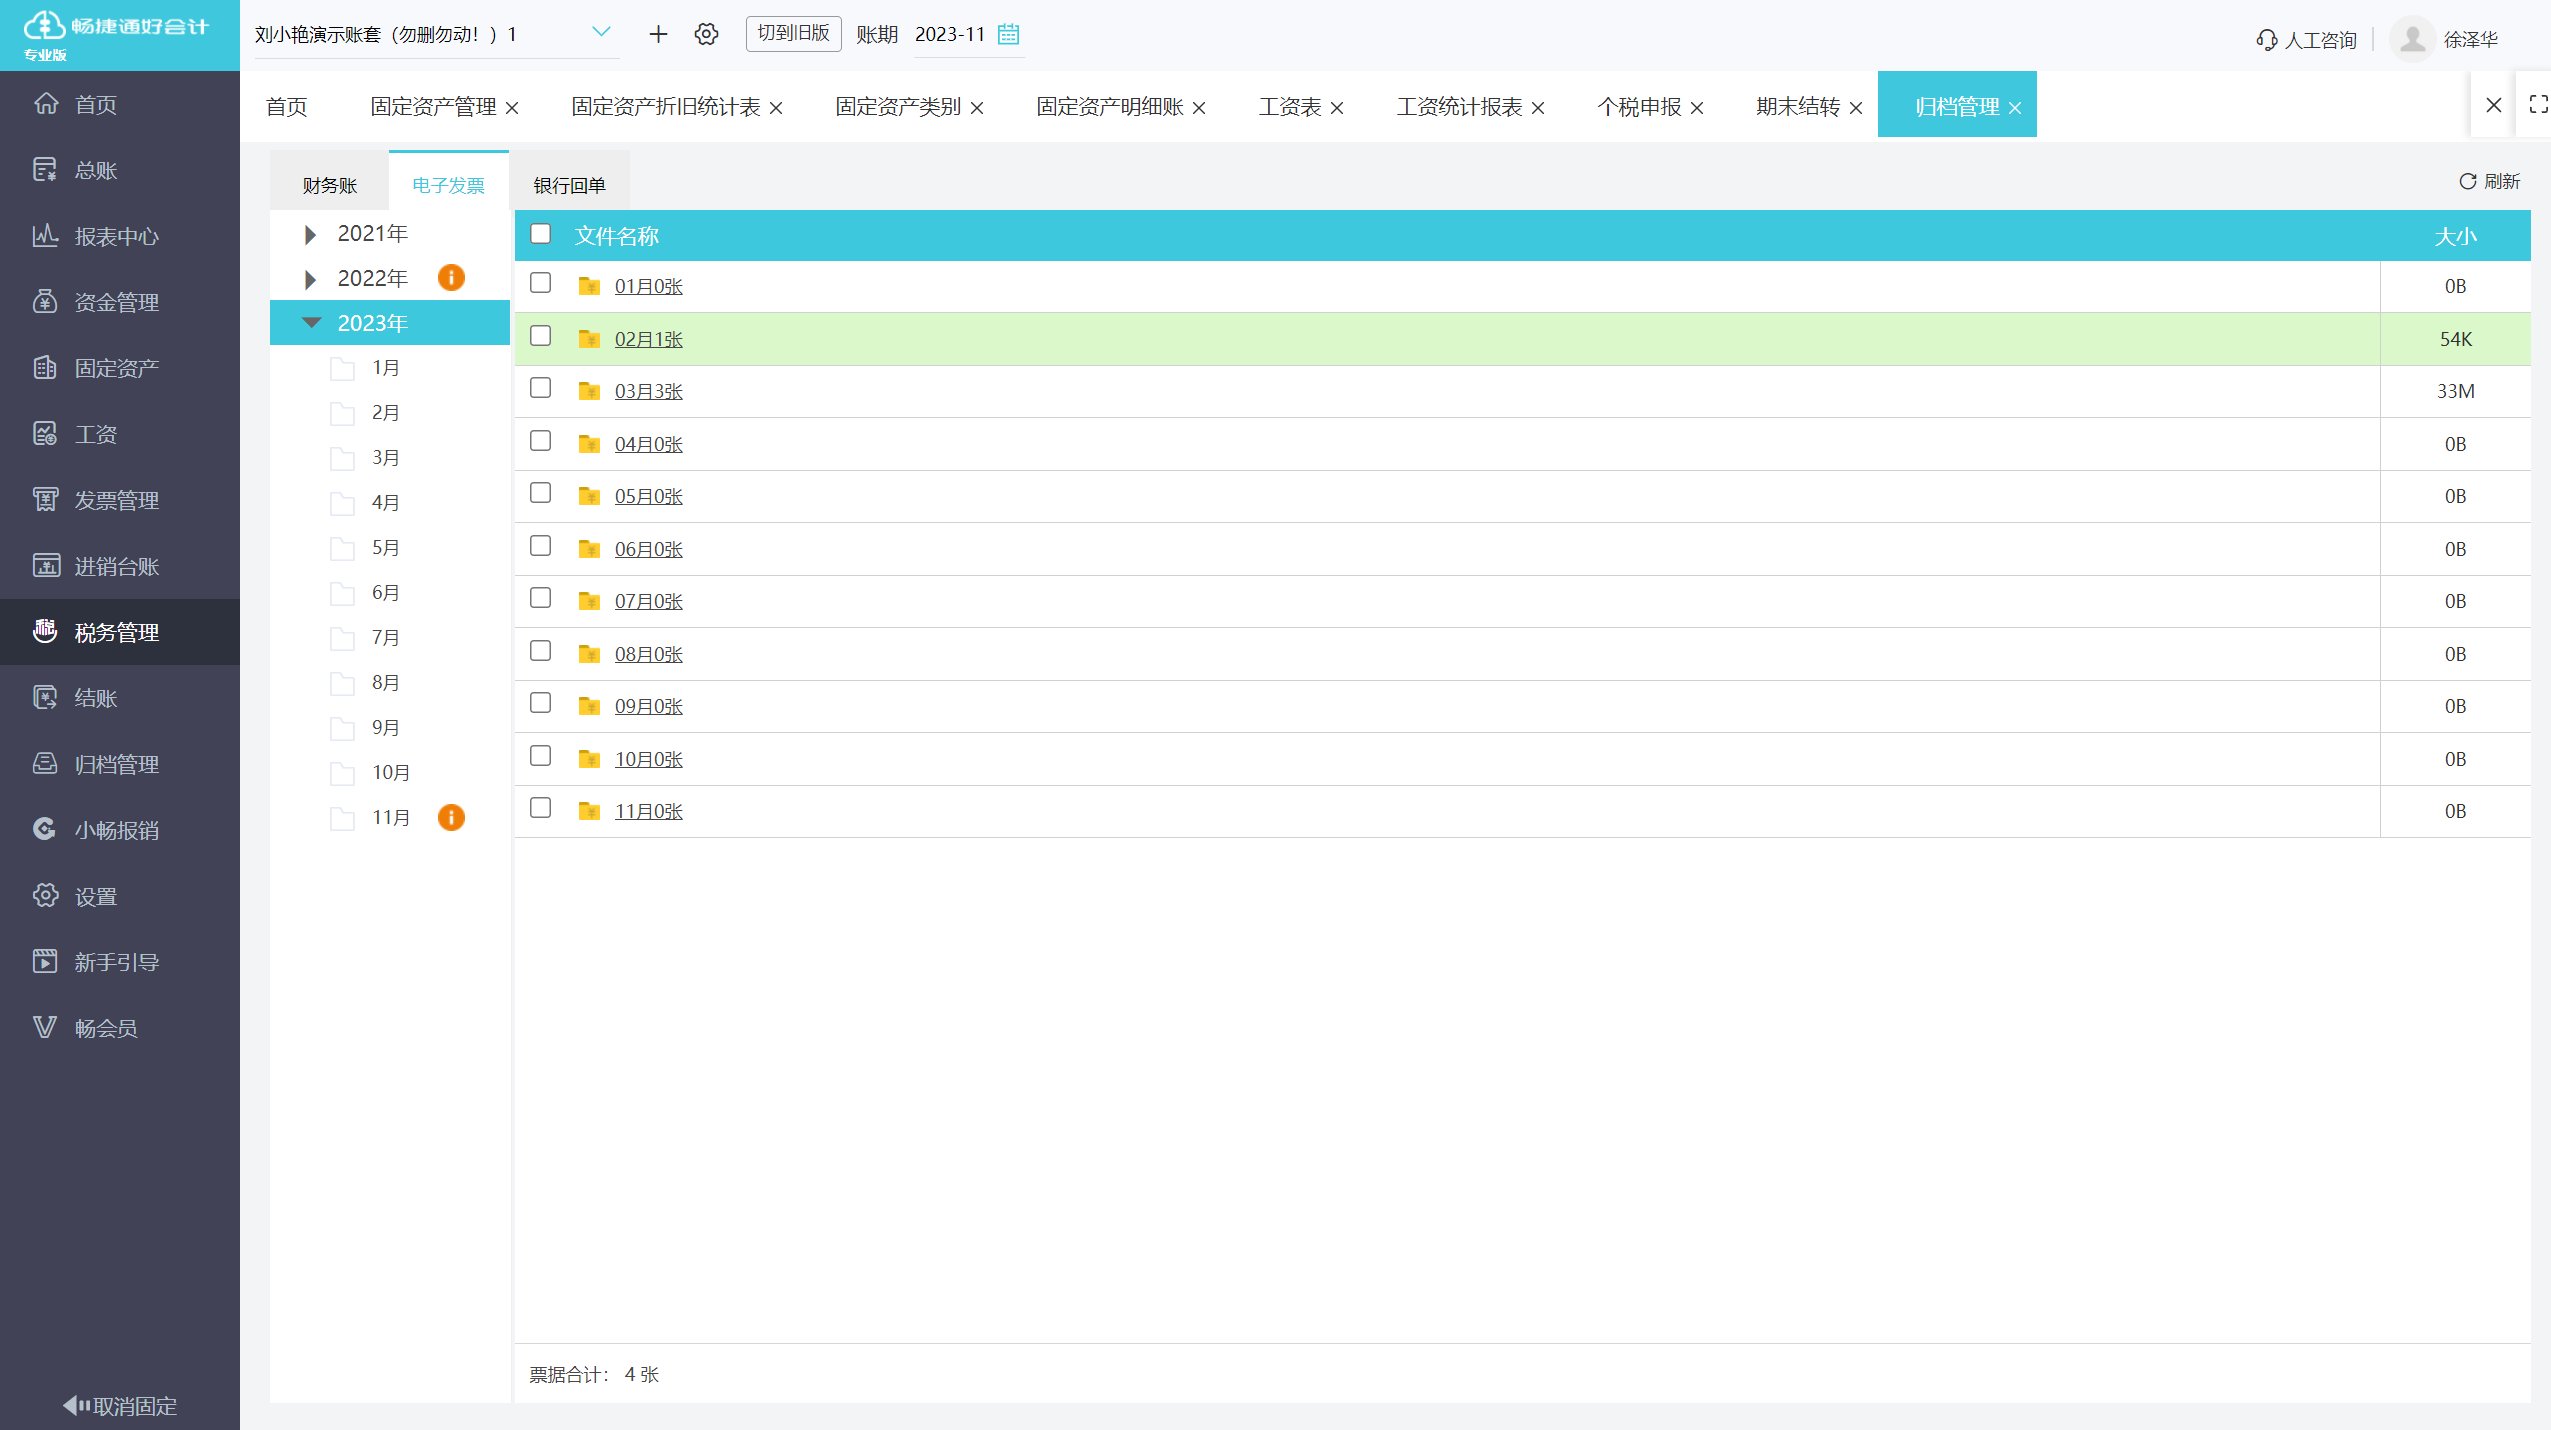This screenshot has width=2551, height=1430.
Task: Switch to 银行回单 tab
Action: tap(568, 184)
